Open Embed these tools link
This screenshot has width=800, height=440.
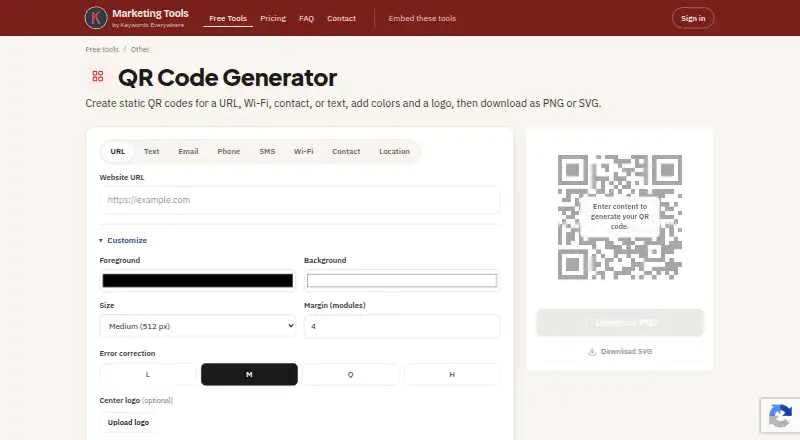(x=422, y=18)
